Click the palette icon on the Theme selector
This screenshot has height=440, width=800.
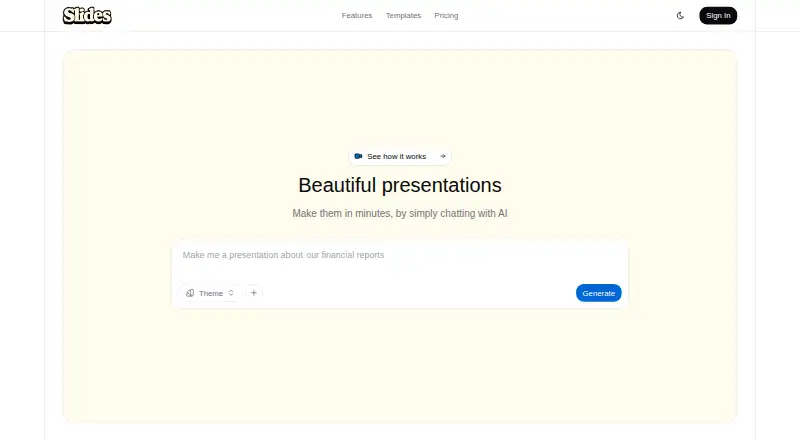click(190, 293)
